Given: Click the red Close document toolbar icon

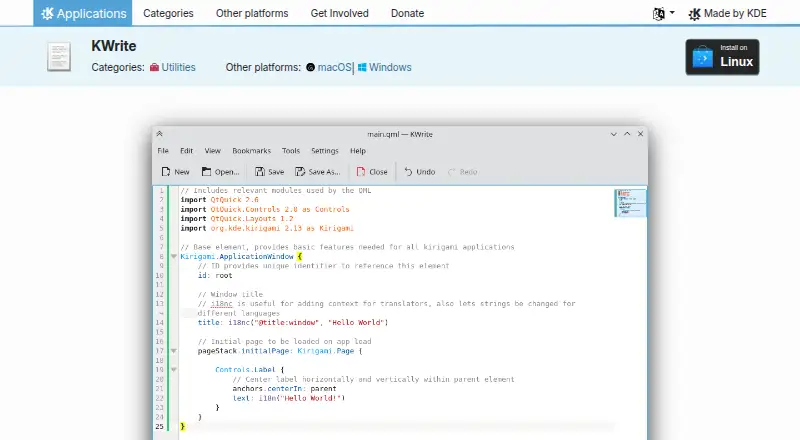Looking at the screenshot, I should [x=361, y=172].
